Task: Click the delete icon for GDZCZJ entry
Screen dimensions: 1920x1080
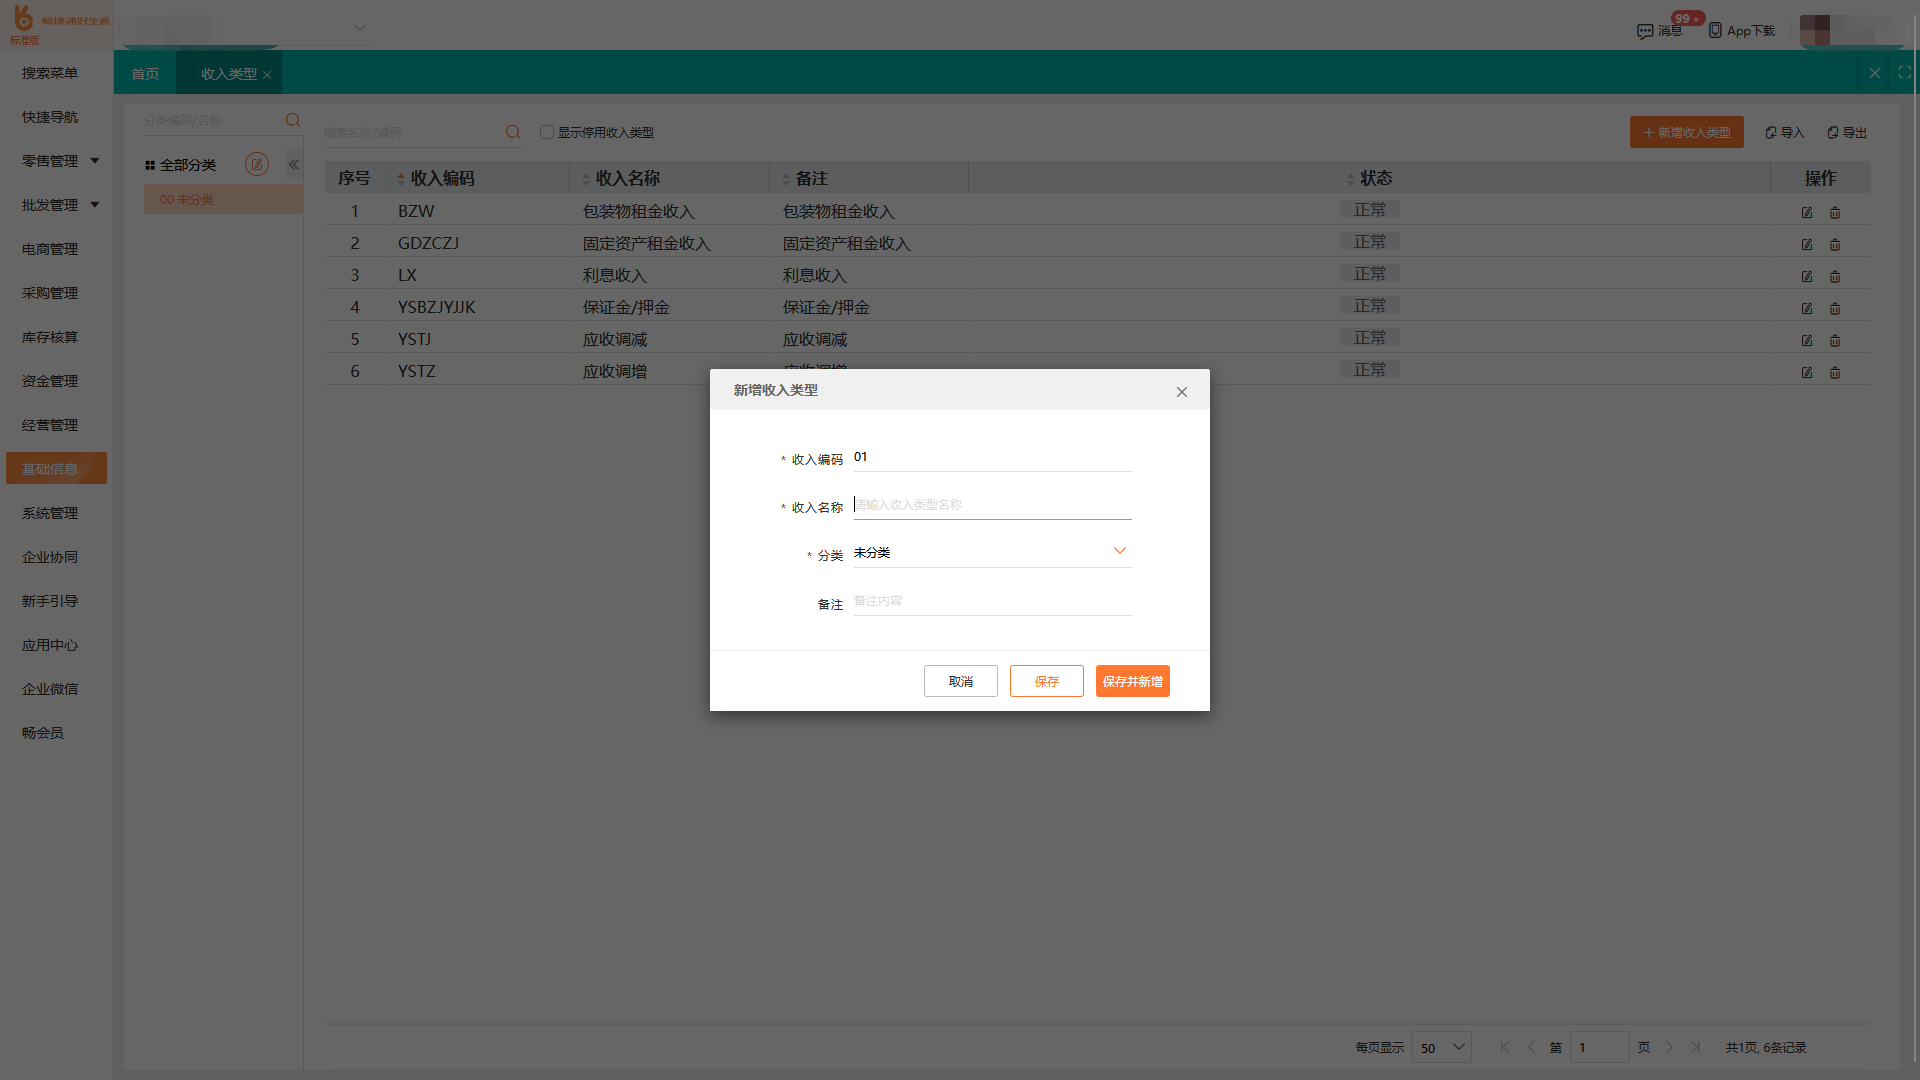Action: pos(1834,243)
